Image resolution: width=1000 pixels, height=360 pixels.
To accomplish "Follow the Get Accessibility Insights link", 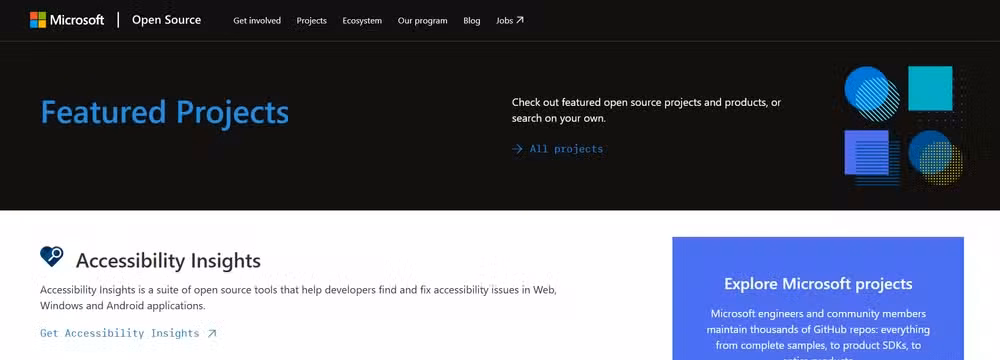I will (x=128, y=333).
